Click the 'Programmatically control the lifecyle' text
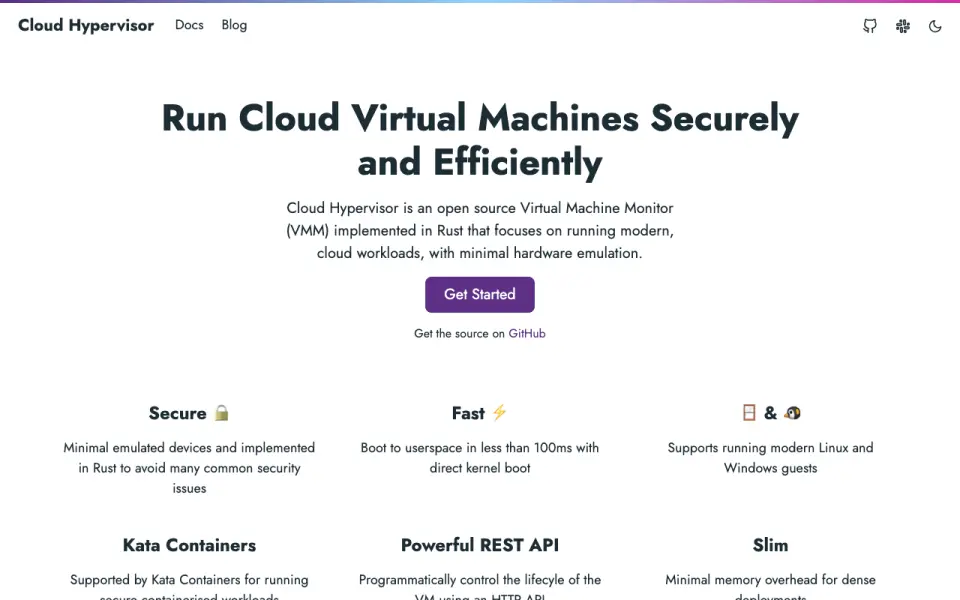 [480, 588]
